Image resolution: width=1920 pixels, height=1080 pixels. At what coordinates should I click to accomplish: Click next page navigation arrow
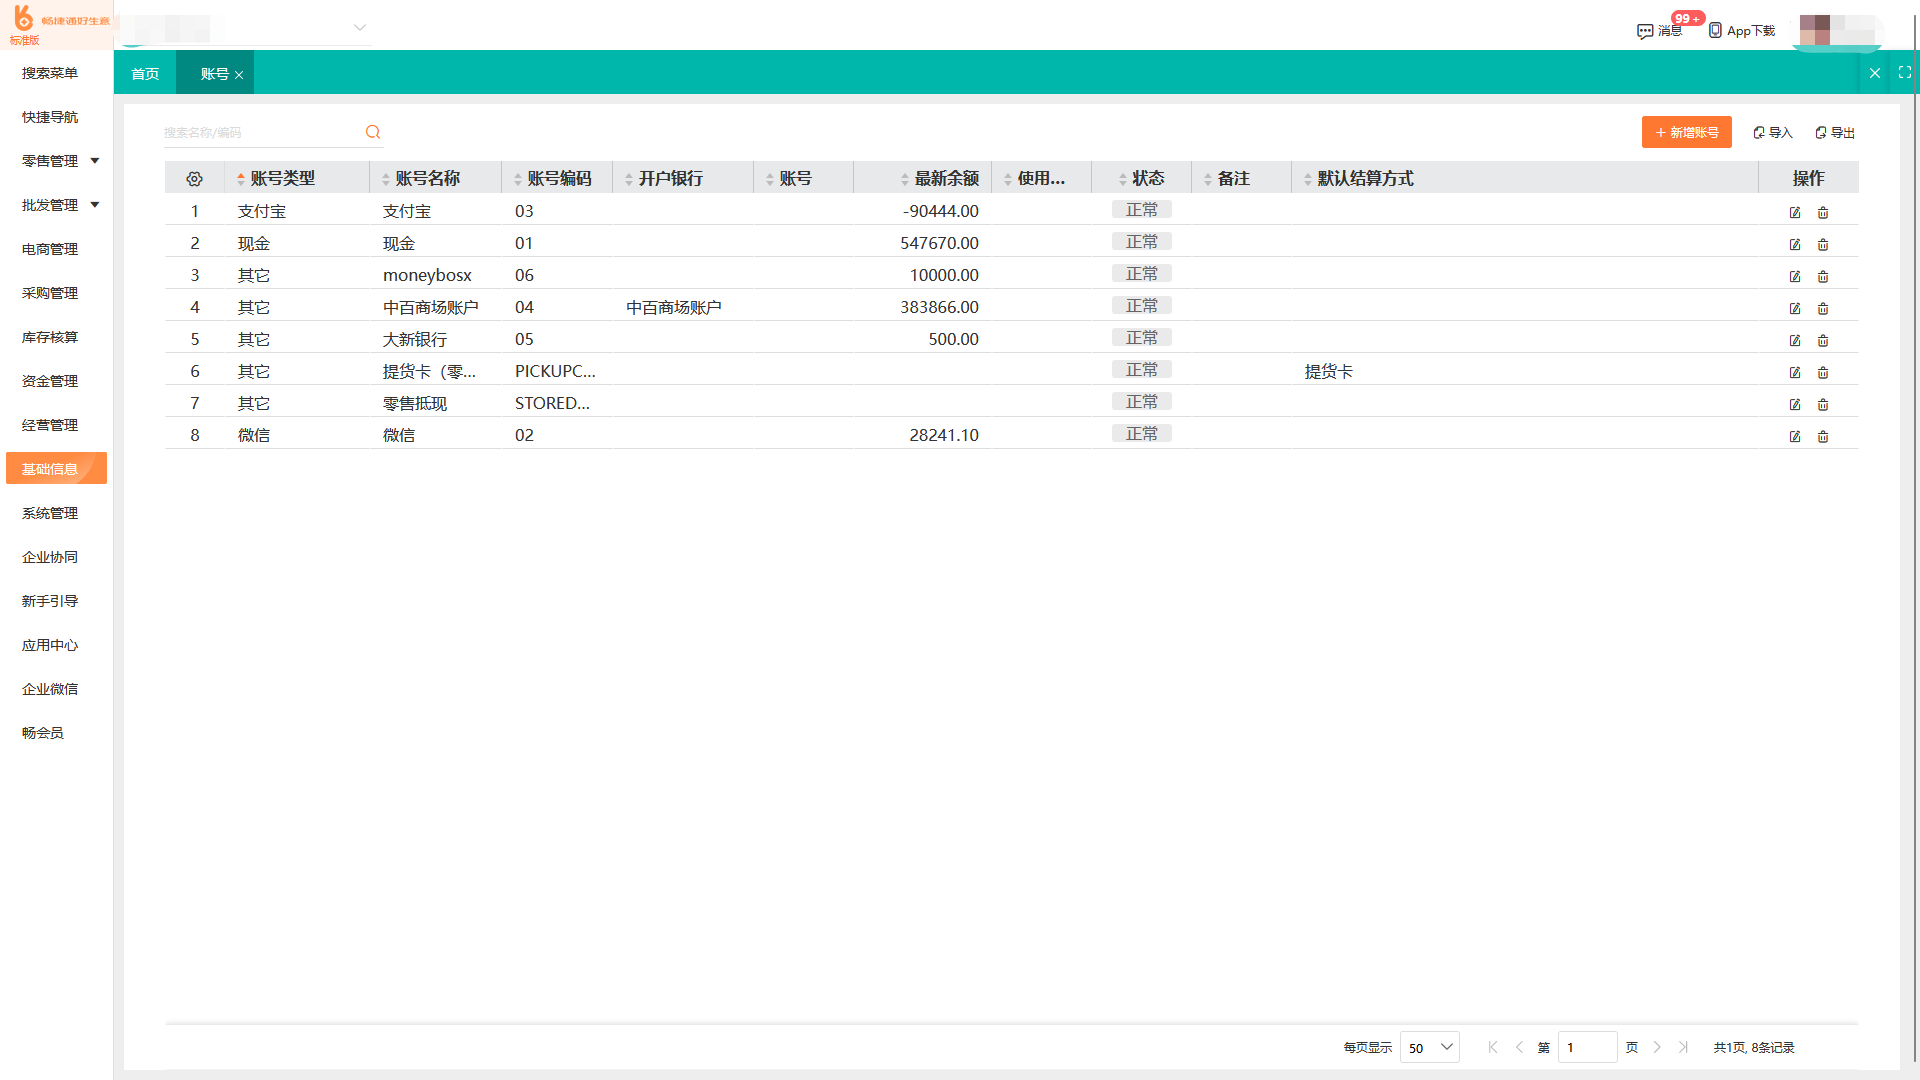tap(1658, 1047)
